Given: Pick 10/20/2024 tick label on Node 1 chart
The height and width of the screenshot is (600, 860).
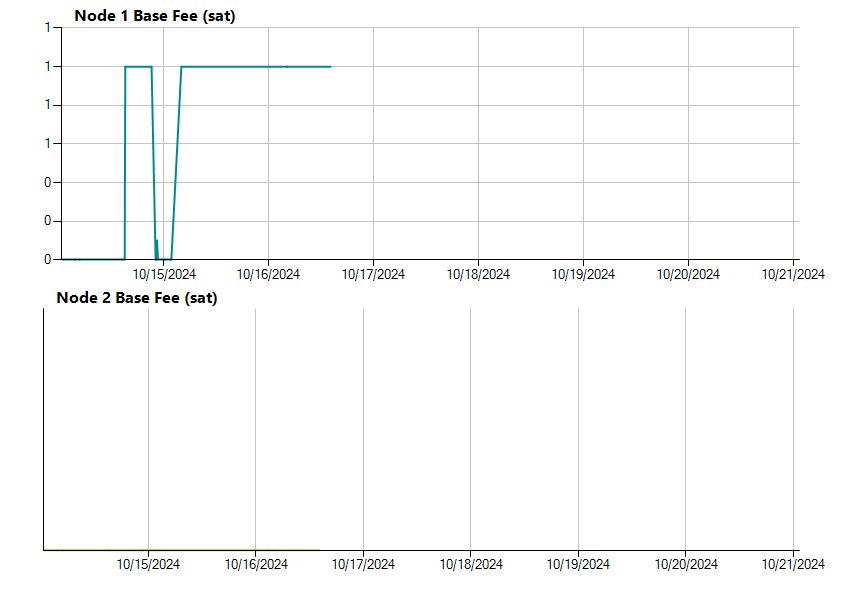Looking at the screenshot, I should (x=688, y=274).
